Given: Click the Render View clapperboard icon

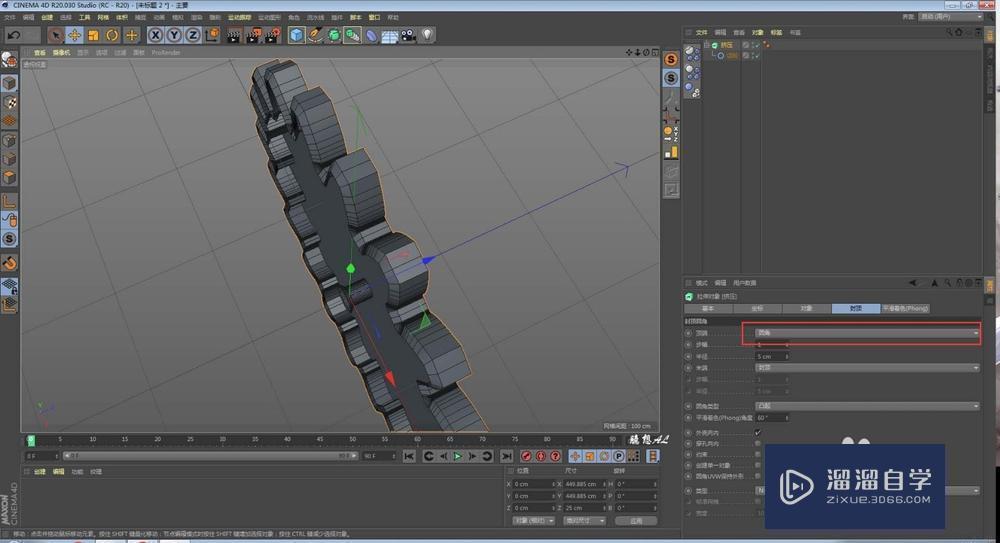Looking at the screenshot, I should point(234,35).
